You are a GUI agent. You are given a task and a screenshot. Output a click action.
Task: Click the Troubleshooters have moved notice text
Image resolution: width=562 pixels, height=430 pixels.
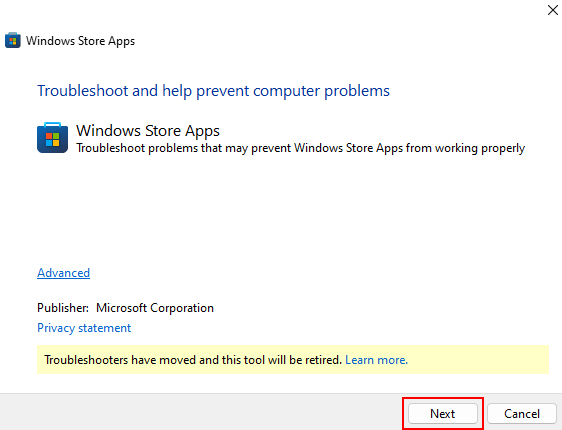coord(193,360)
